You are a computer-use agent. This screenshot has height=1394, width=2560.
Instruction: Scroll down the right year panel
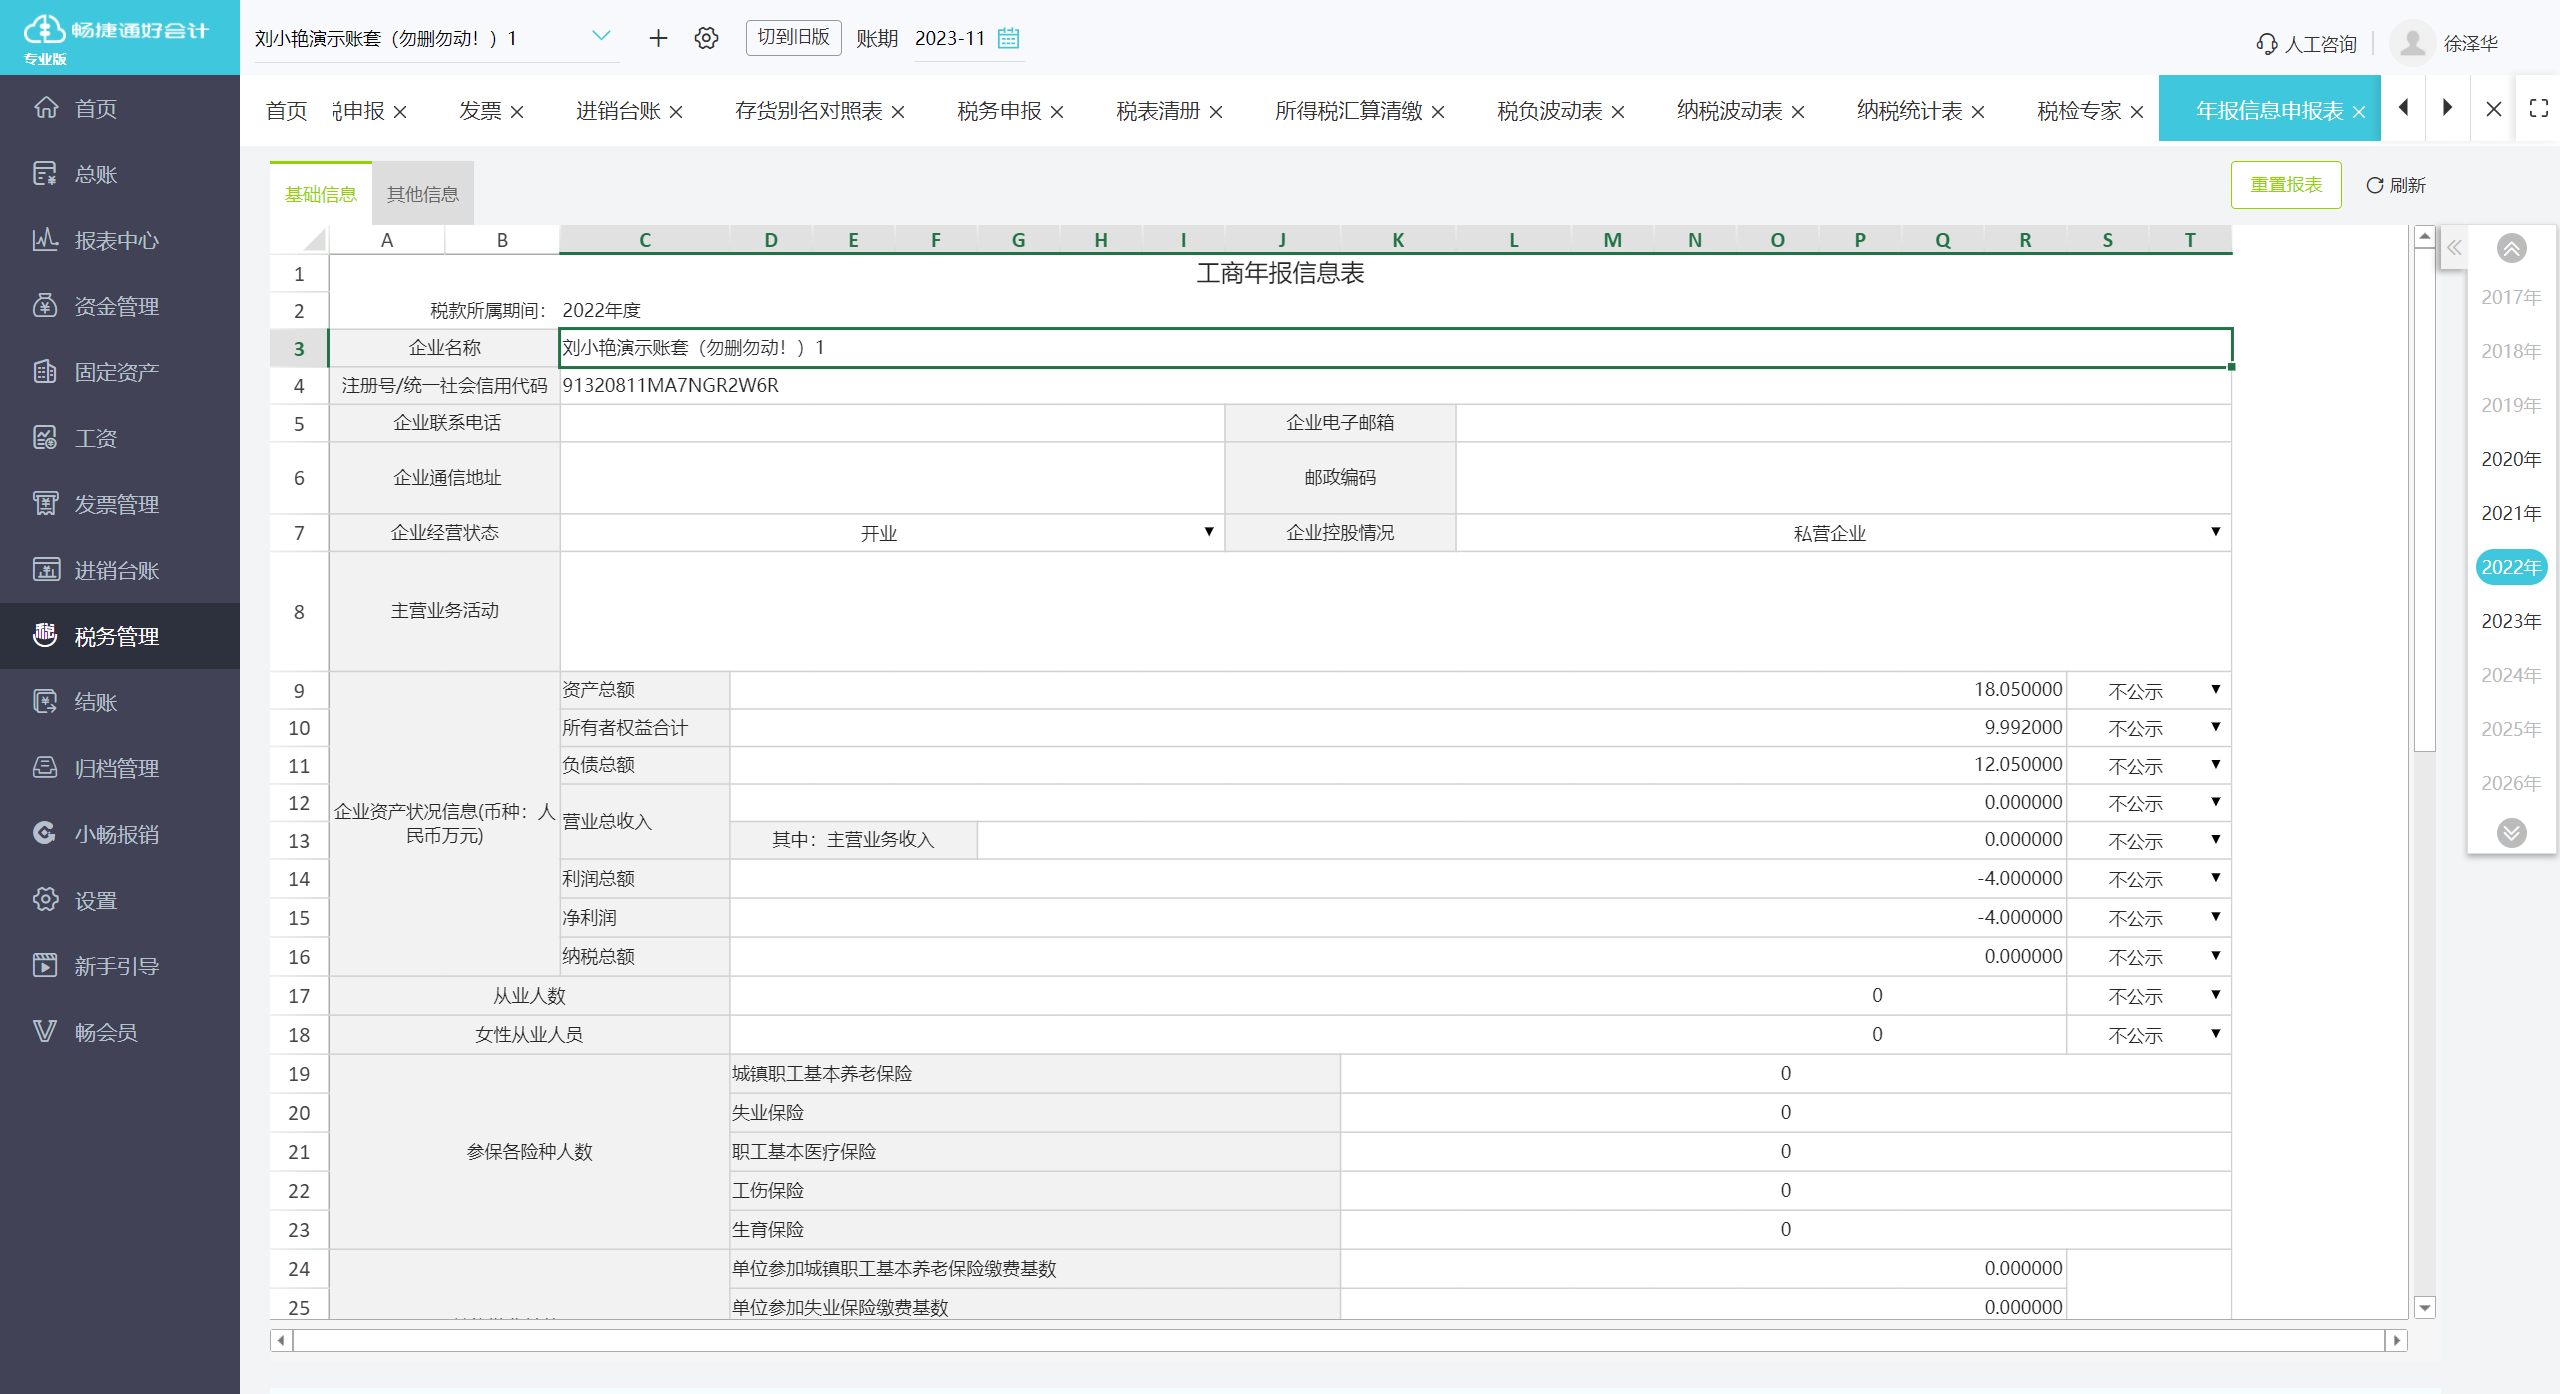tap(2512, 834)
